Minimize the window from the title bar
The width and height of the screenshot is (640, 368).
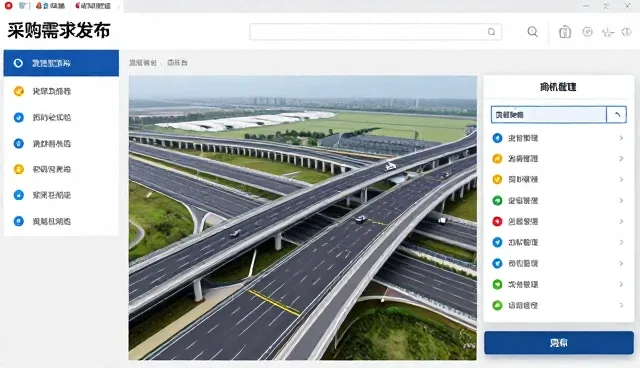point(586,6)
